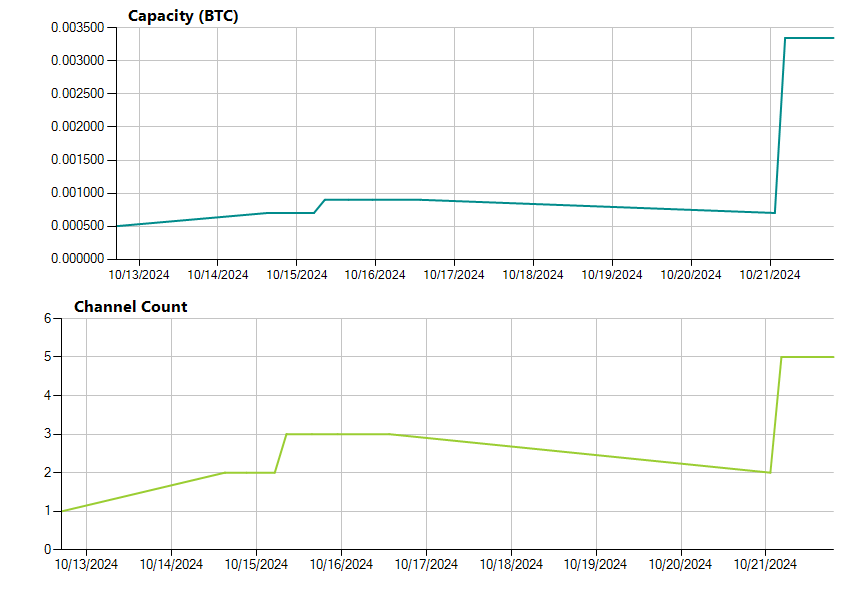Select 10/21/2024 date on Capacity chart
This screenshot has height=600, width=860.
pyautogui.click(x=769, y=274)
